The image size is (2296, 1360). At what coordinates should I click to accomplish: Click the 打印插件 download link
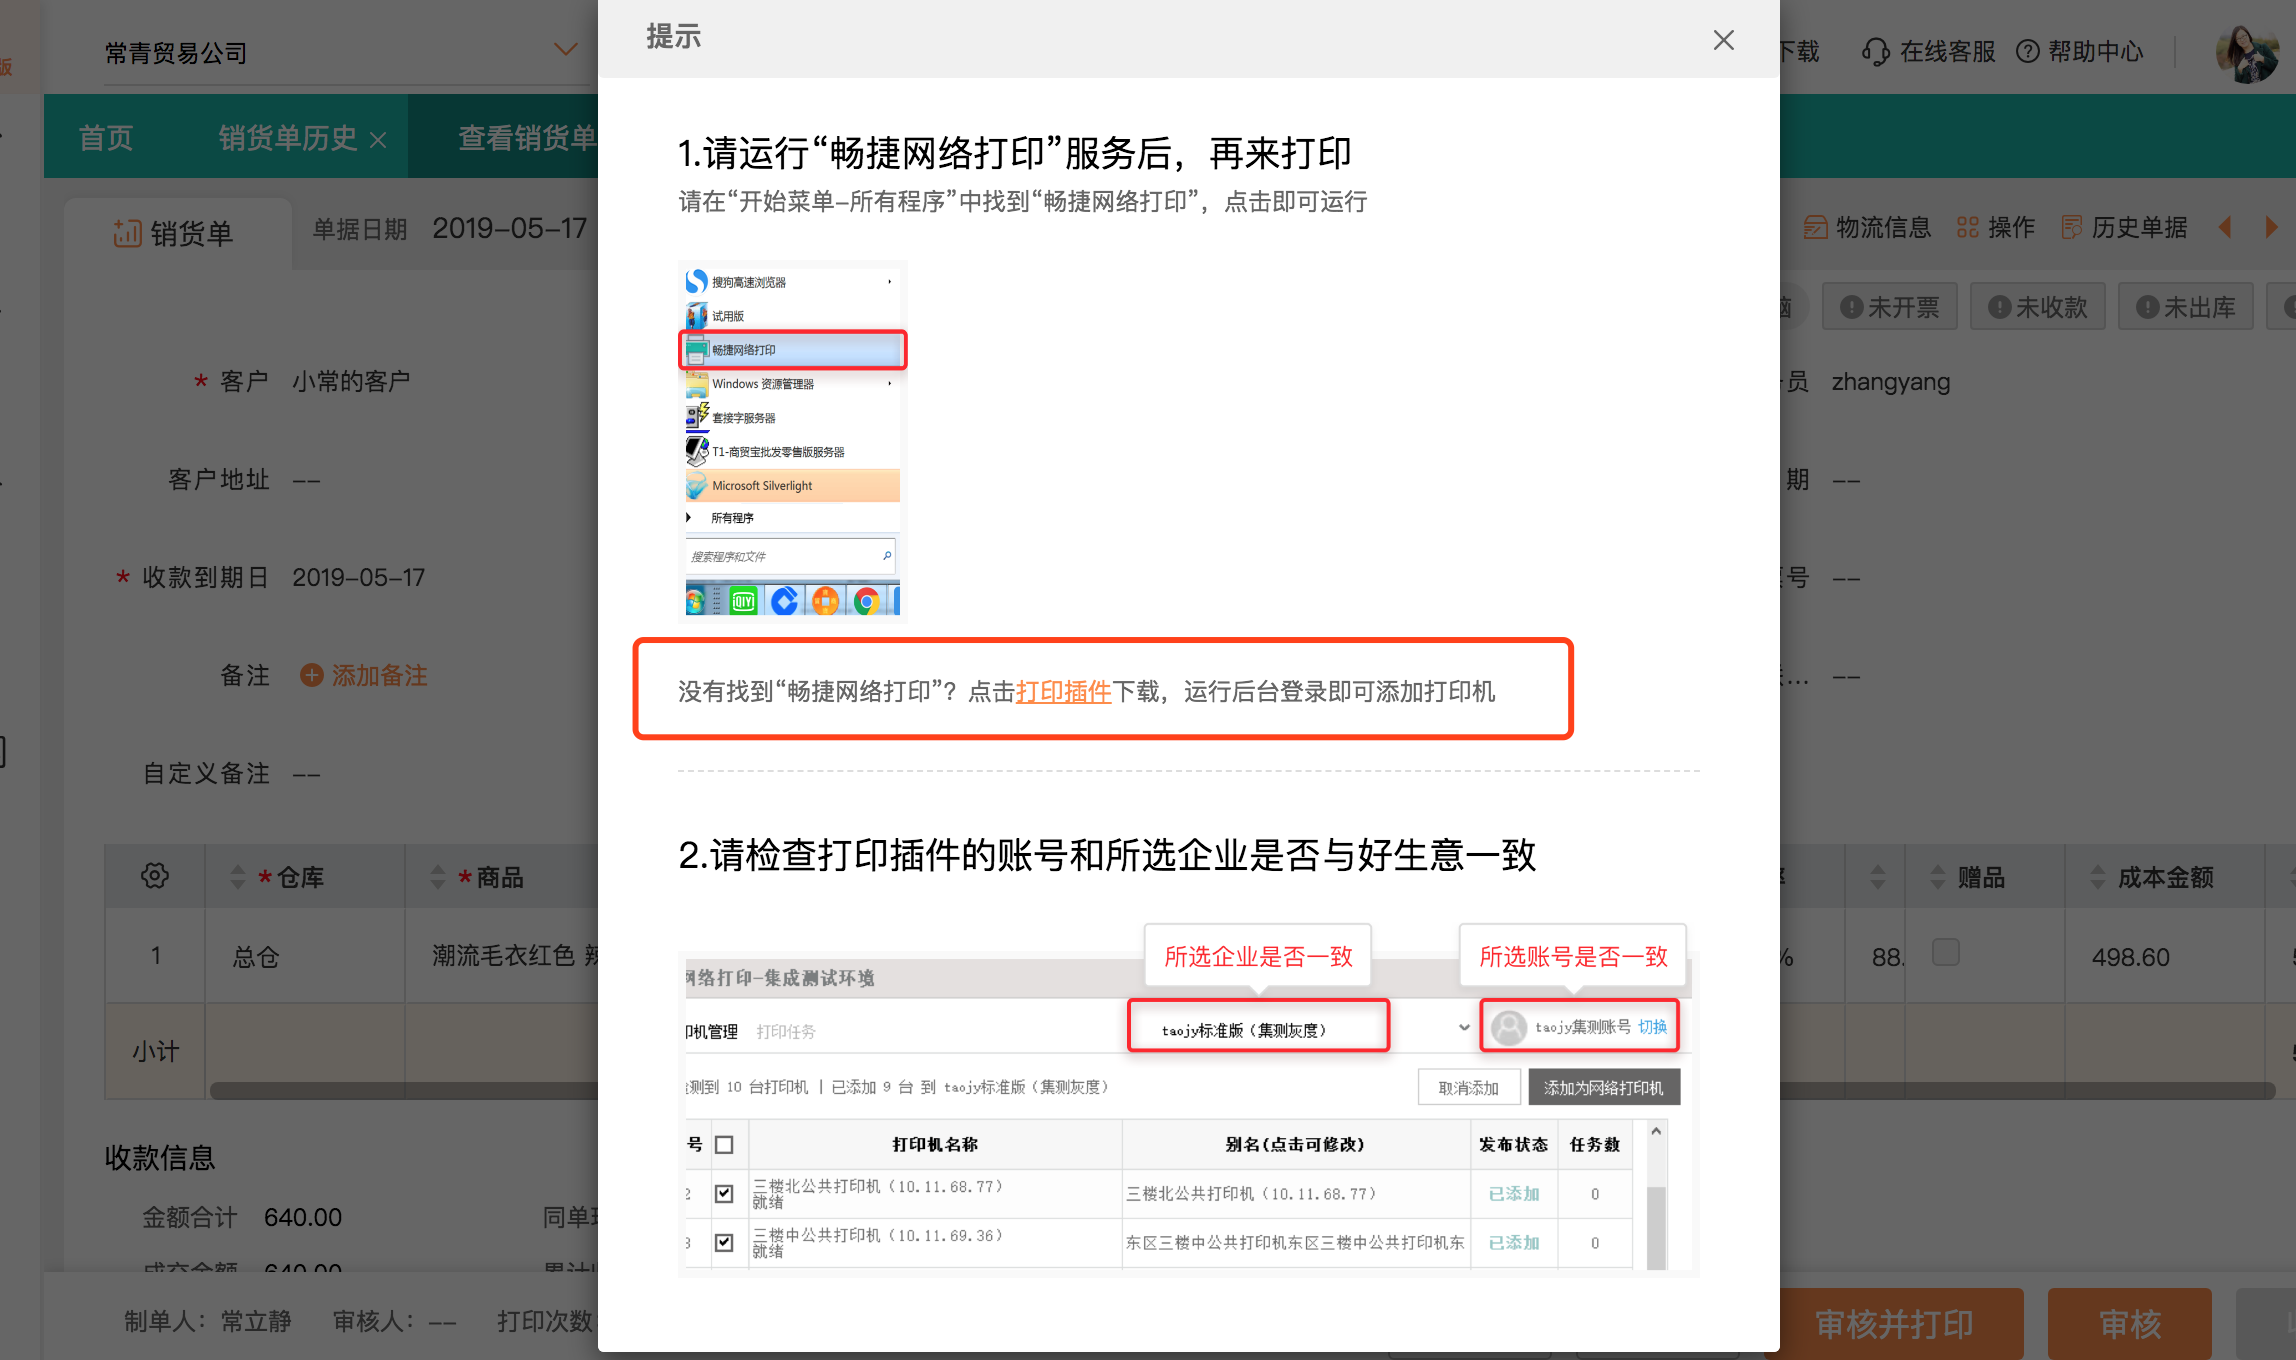coord(1061,691)
